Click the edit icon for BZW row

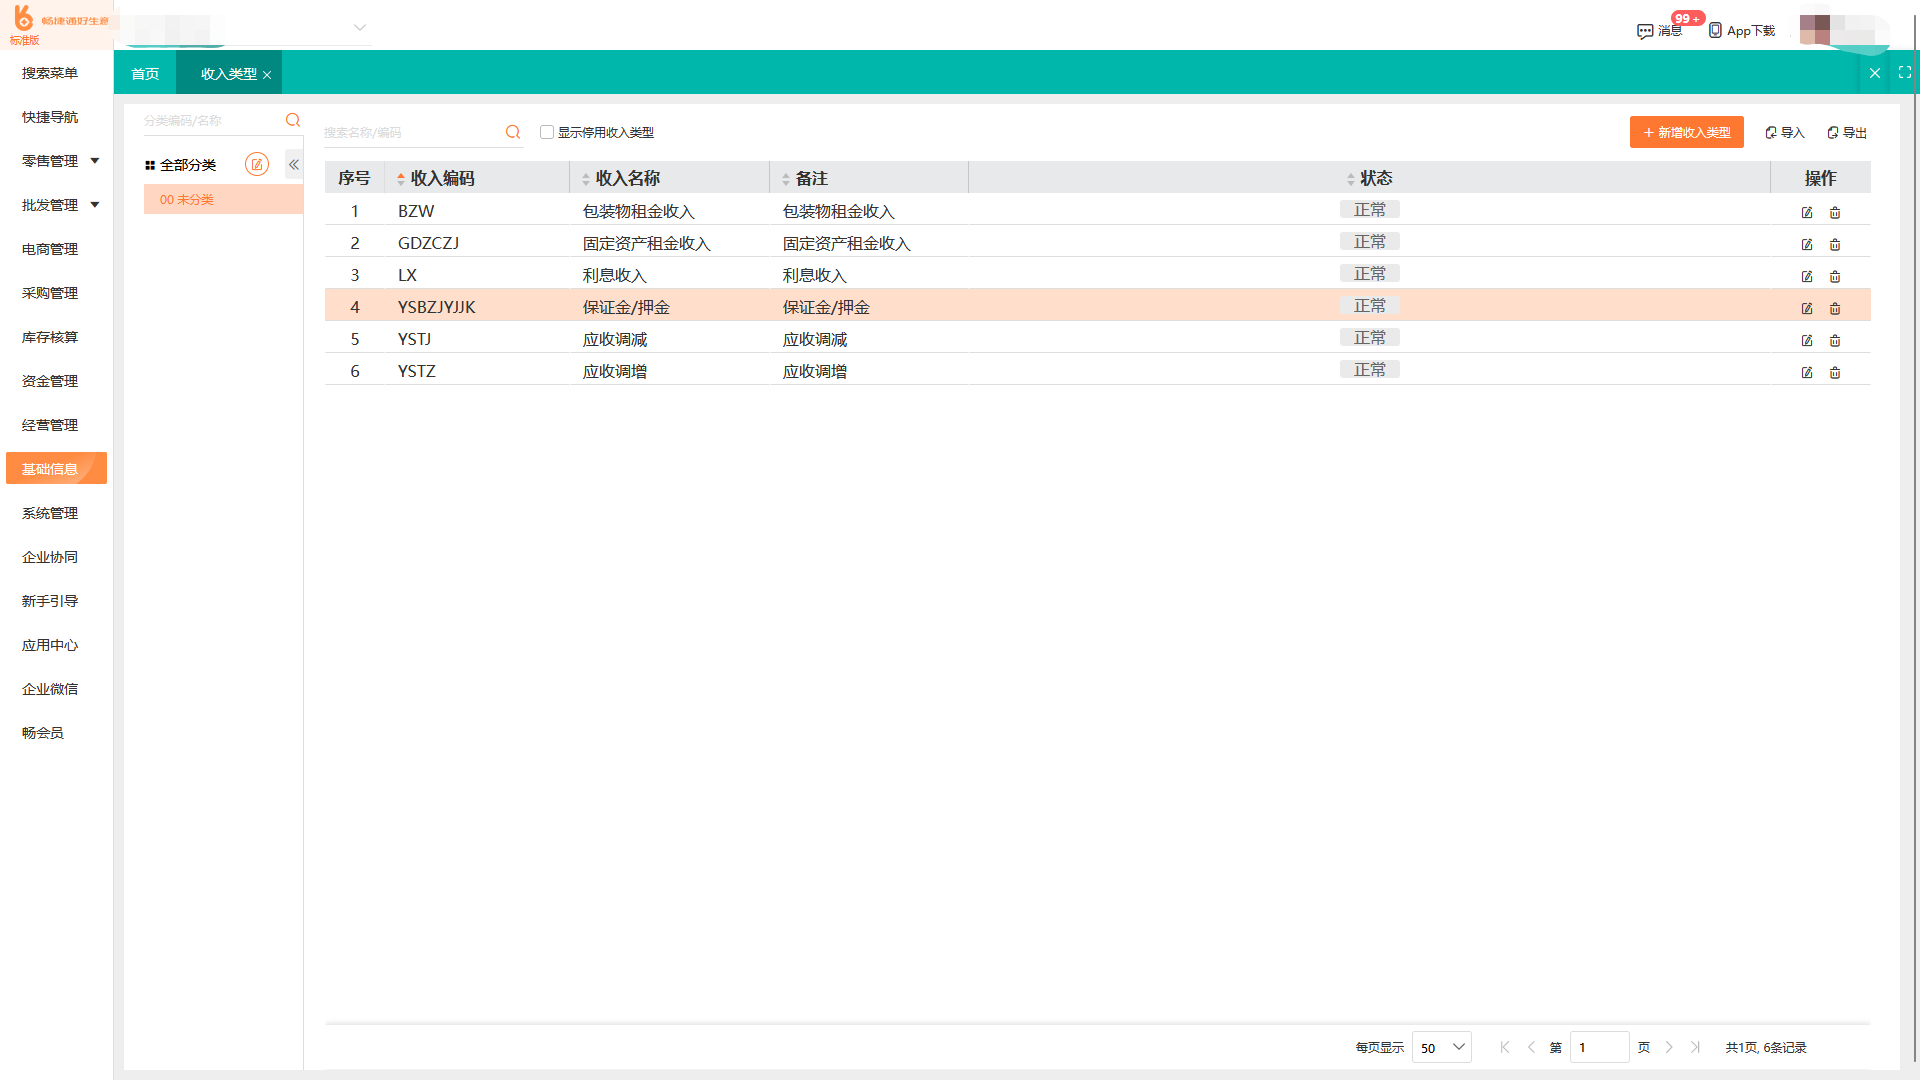(x=1807, y=210)
